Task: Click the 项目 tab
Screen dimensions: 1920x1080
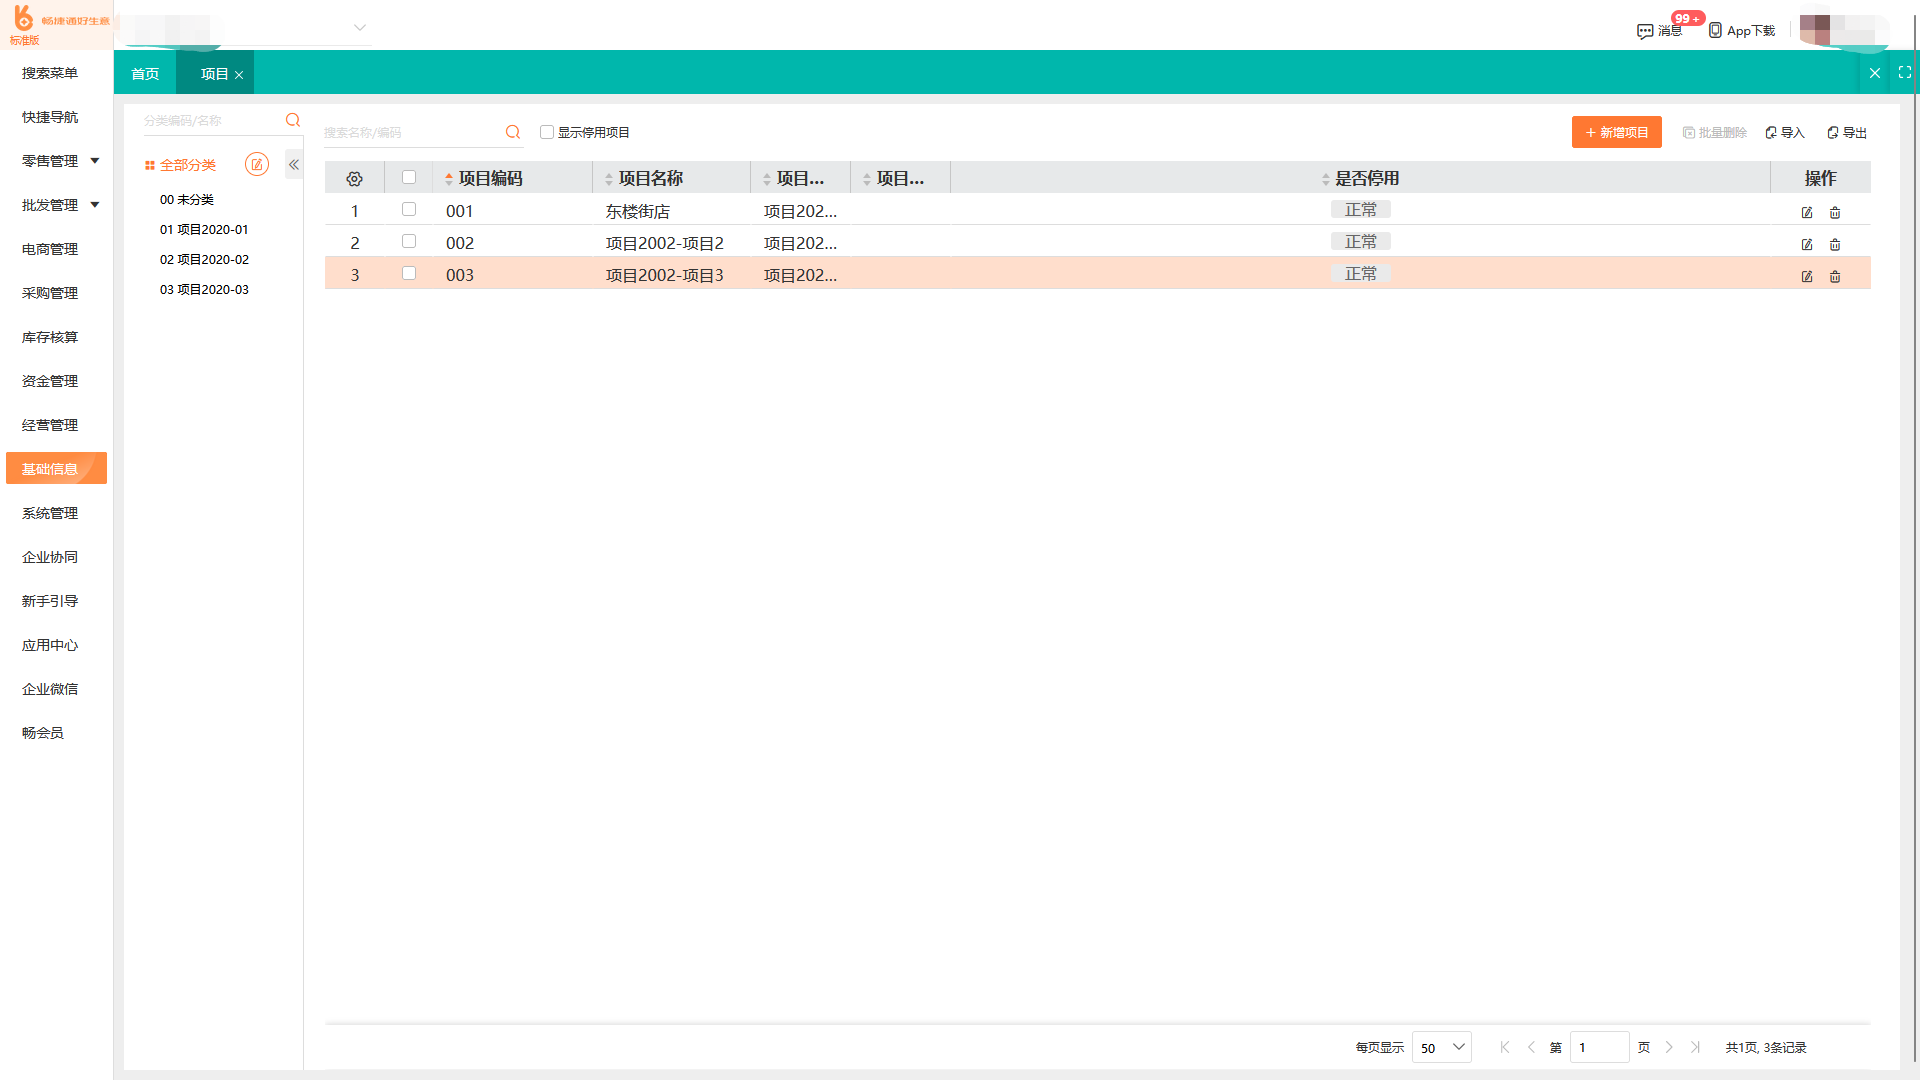Action: point(214,73)
